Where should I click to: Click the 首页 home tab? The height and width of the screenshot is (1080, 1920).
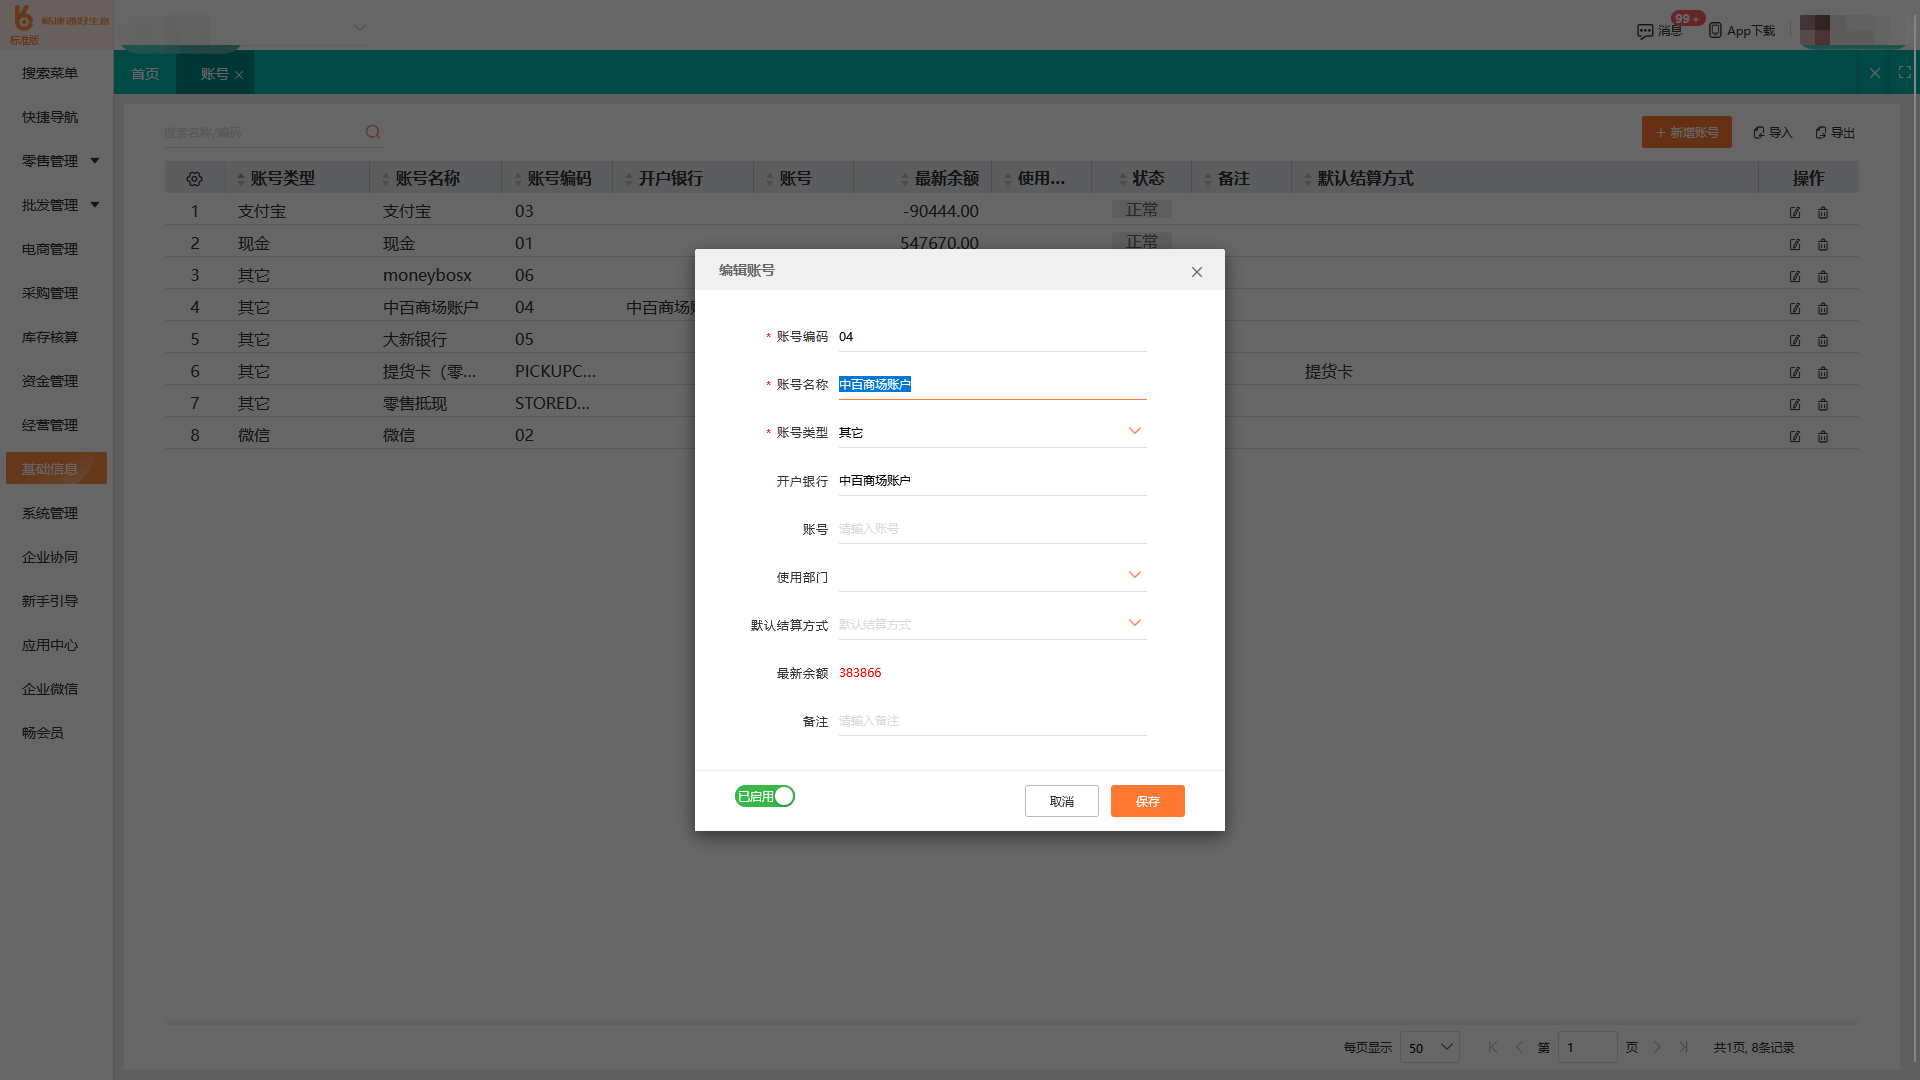click(145, 73)
